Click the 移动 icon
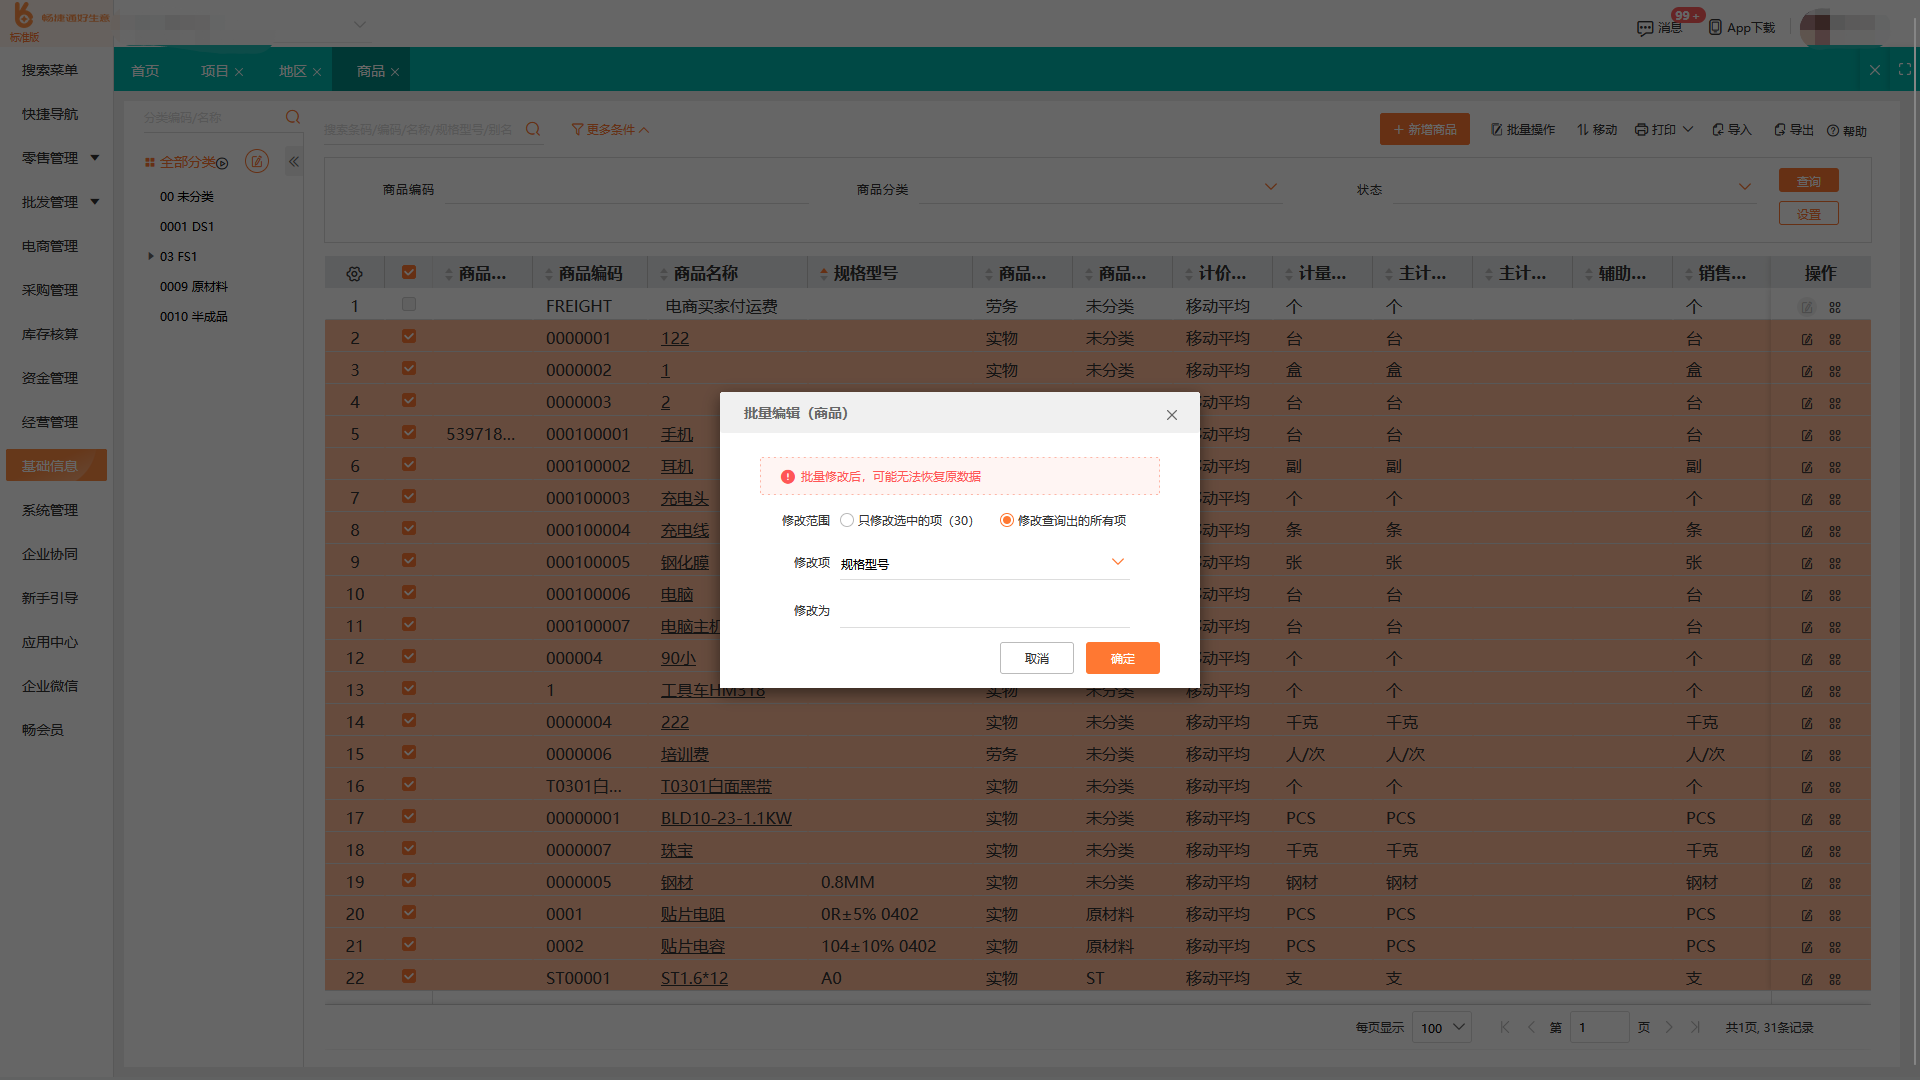 [1582, 128]
